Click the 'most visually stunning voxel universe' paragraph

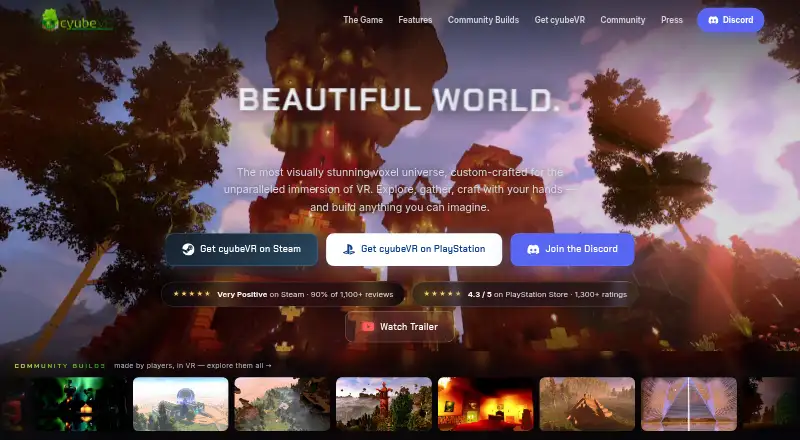(399, 190)
